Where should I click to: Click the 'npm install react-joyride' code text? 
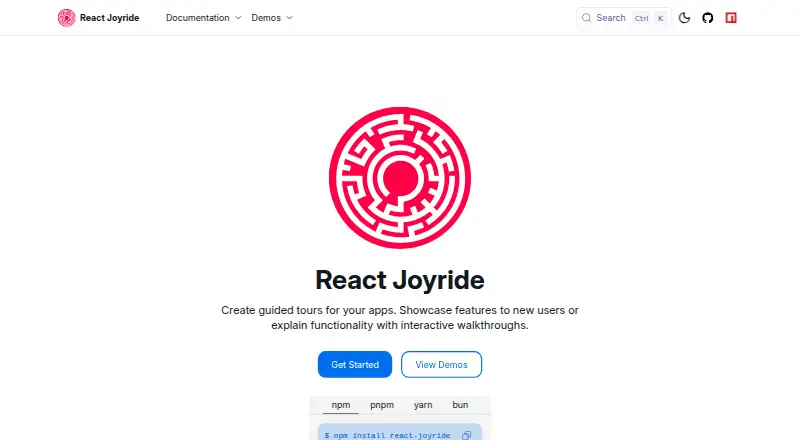tap(392, 435)
